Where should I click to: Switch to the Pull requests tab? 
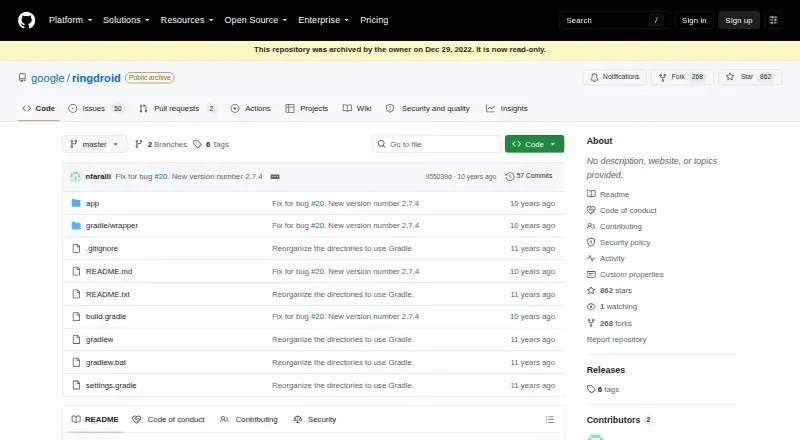click(177, 108)
